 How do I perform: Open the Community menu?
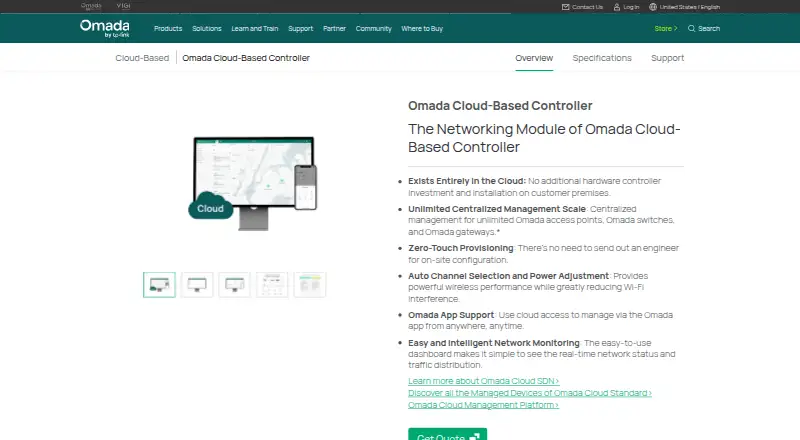(x=373, y=29)
